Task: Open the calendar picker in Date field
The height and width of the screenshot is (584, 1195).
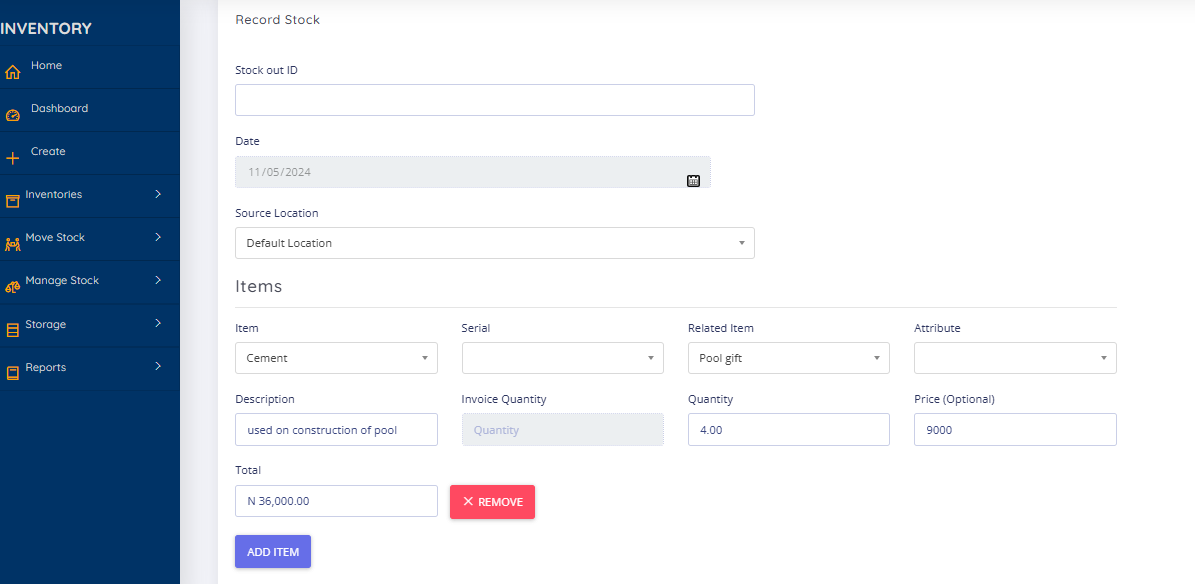Action: 693,181
